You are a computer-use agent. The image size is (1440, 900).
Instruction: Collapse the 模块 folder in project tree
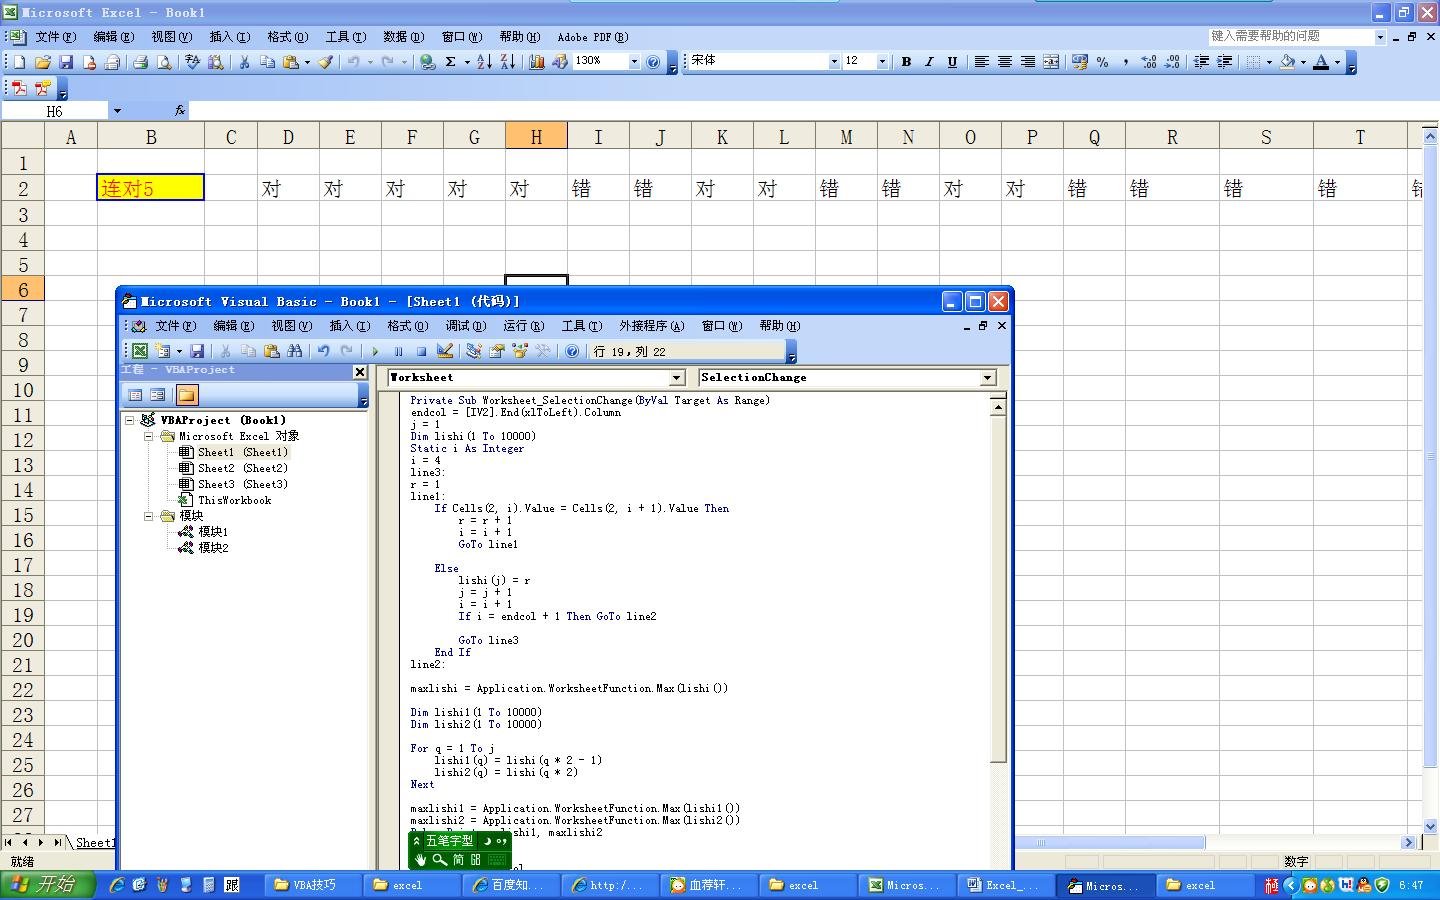pyautogui.click(x=149, y=516)
